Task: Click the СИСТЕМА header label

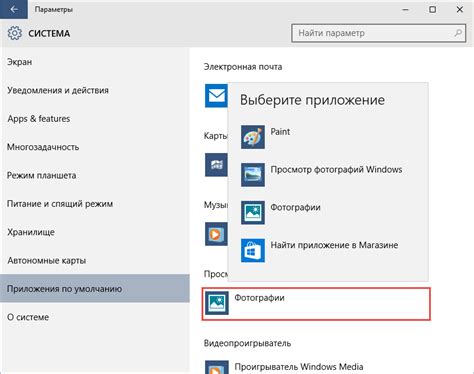Action: click(x=49, y=34)
